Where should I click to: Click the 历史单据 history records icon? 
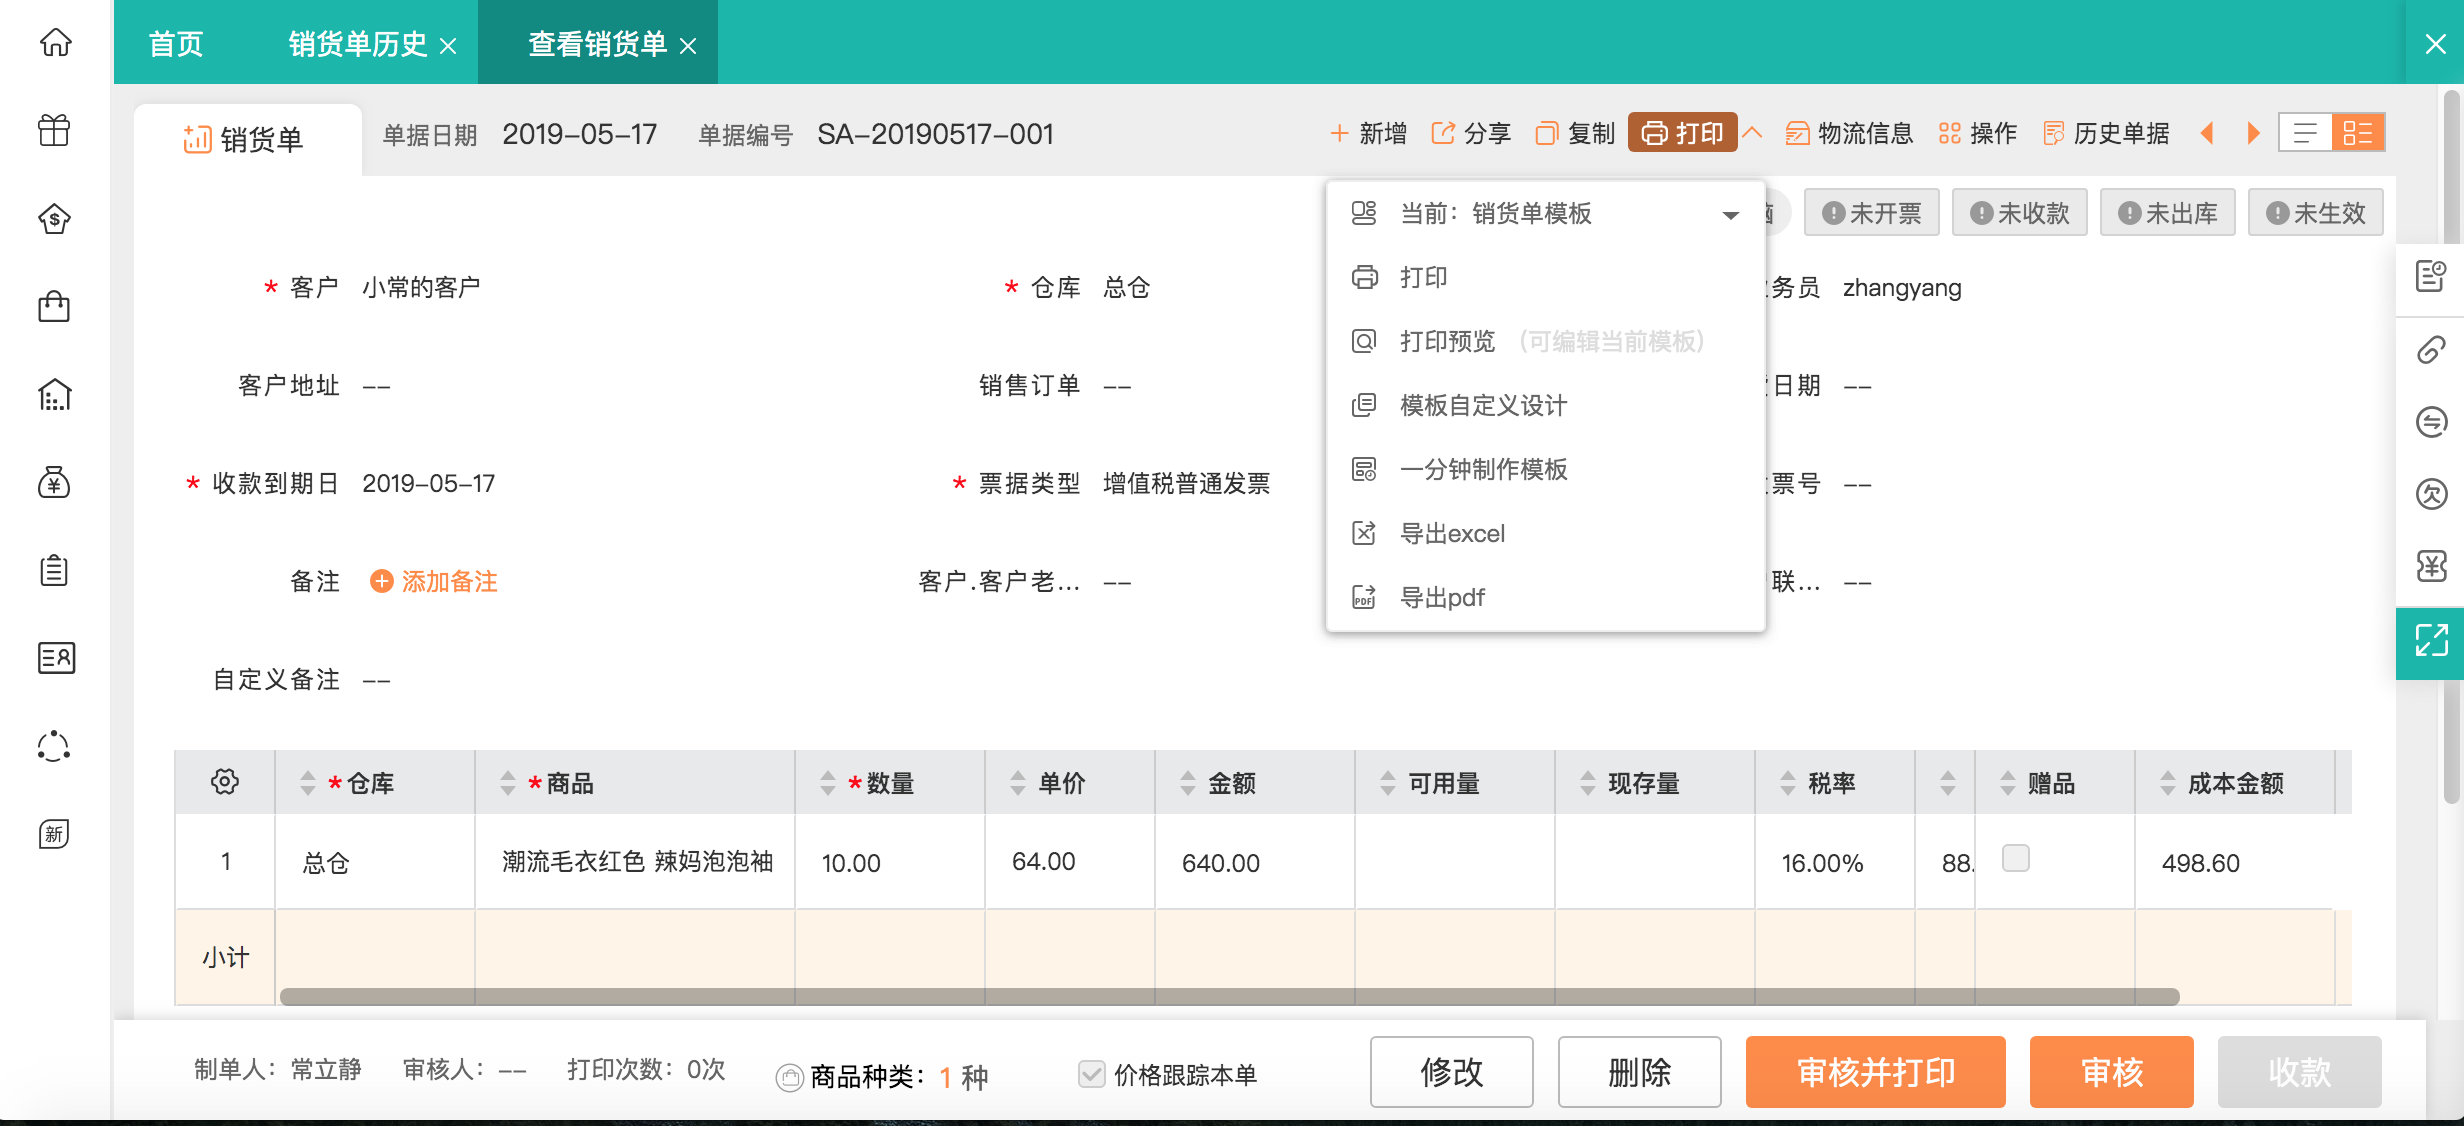2054,133
